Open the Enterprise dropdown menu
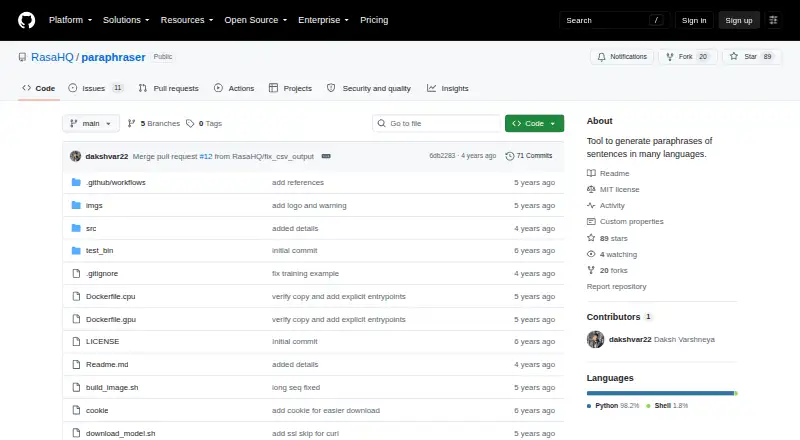 tap(323, 20)
